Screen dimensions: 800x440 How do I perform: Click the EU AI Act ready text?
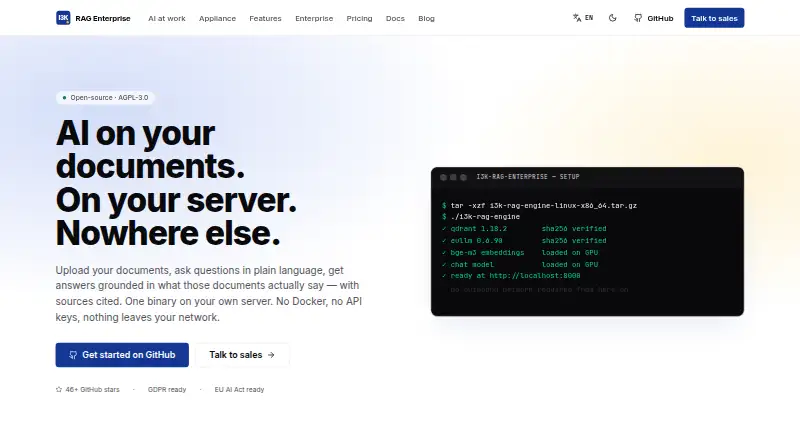tap(239, 389)
